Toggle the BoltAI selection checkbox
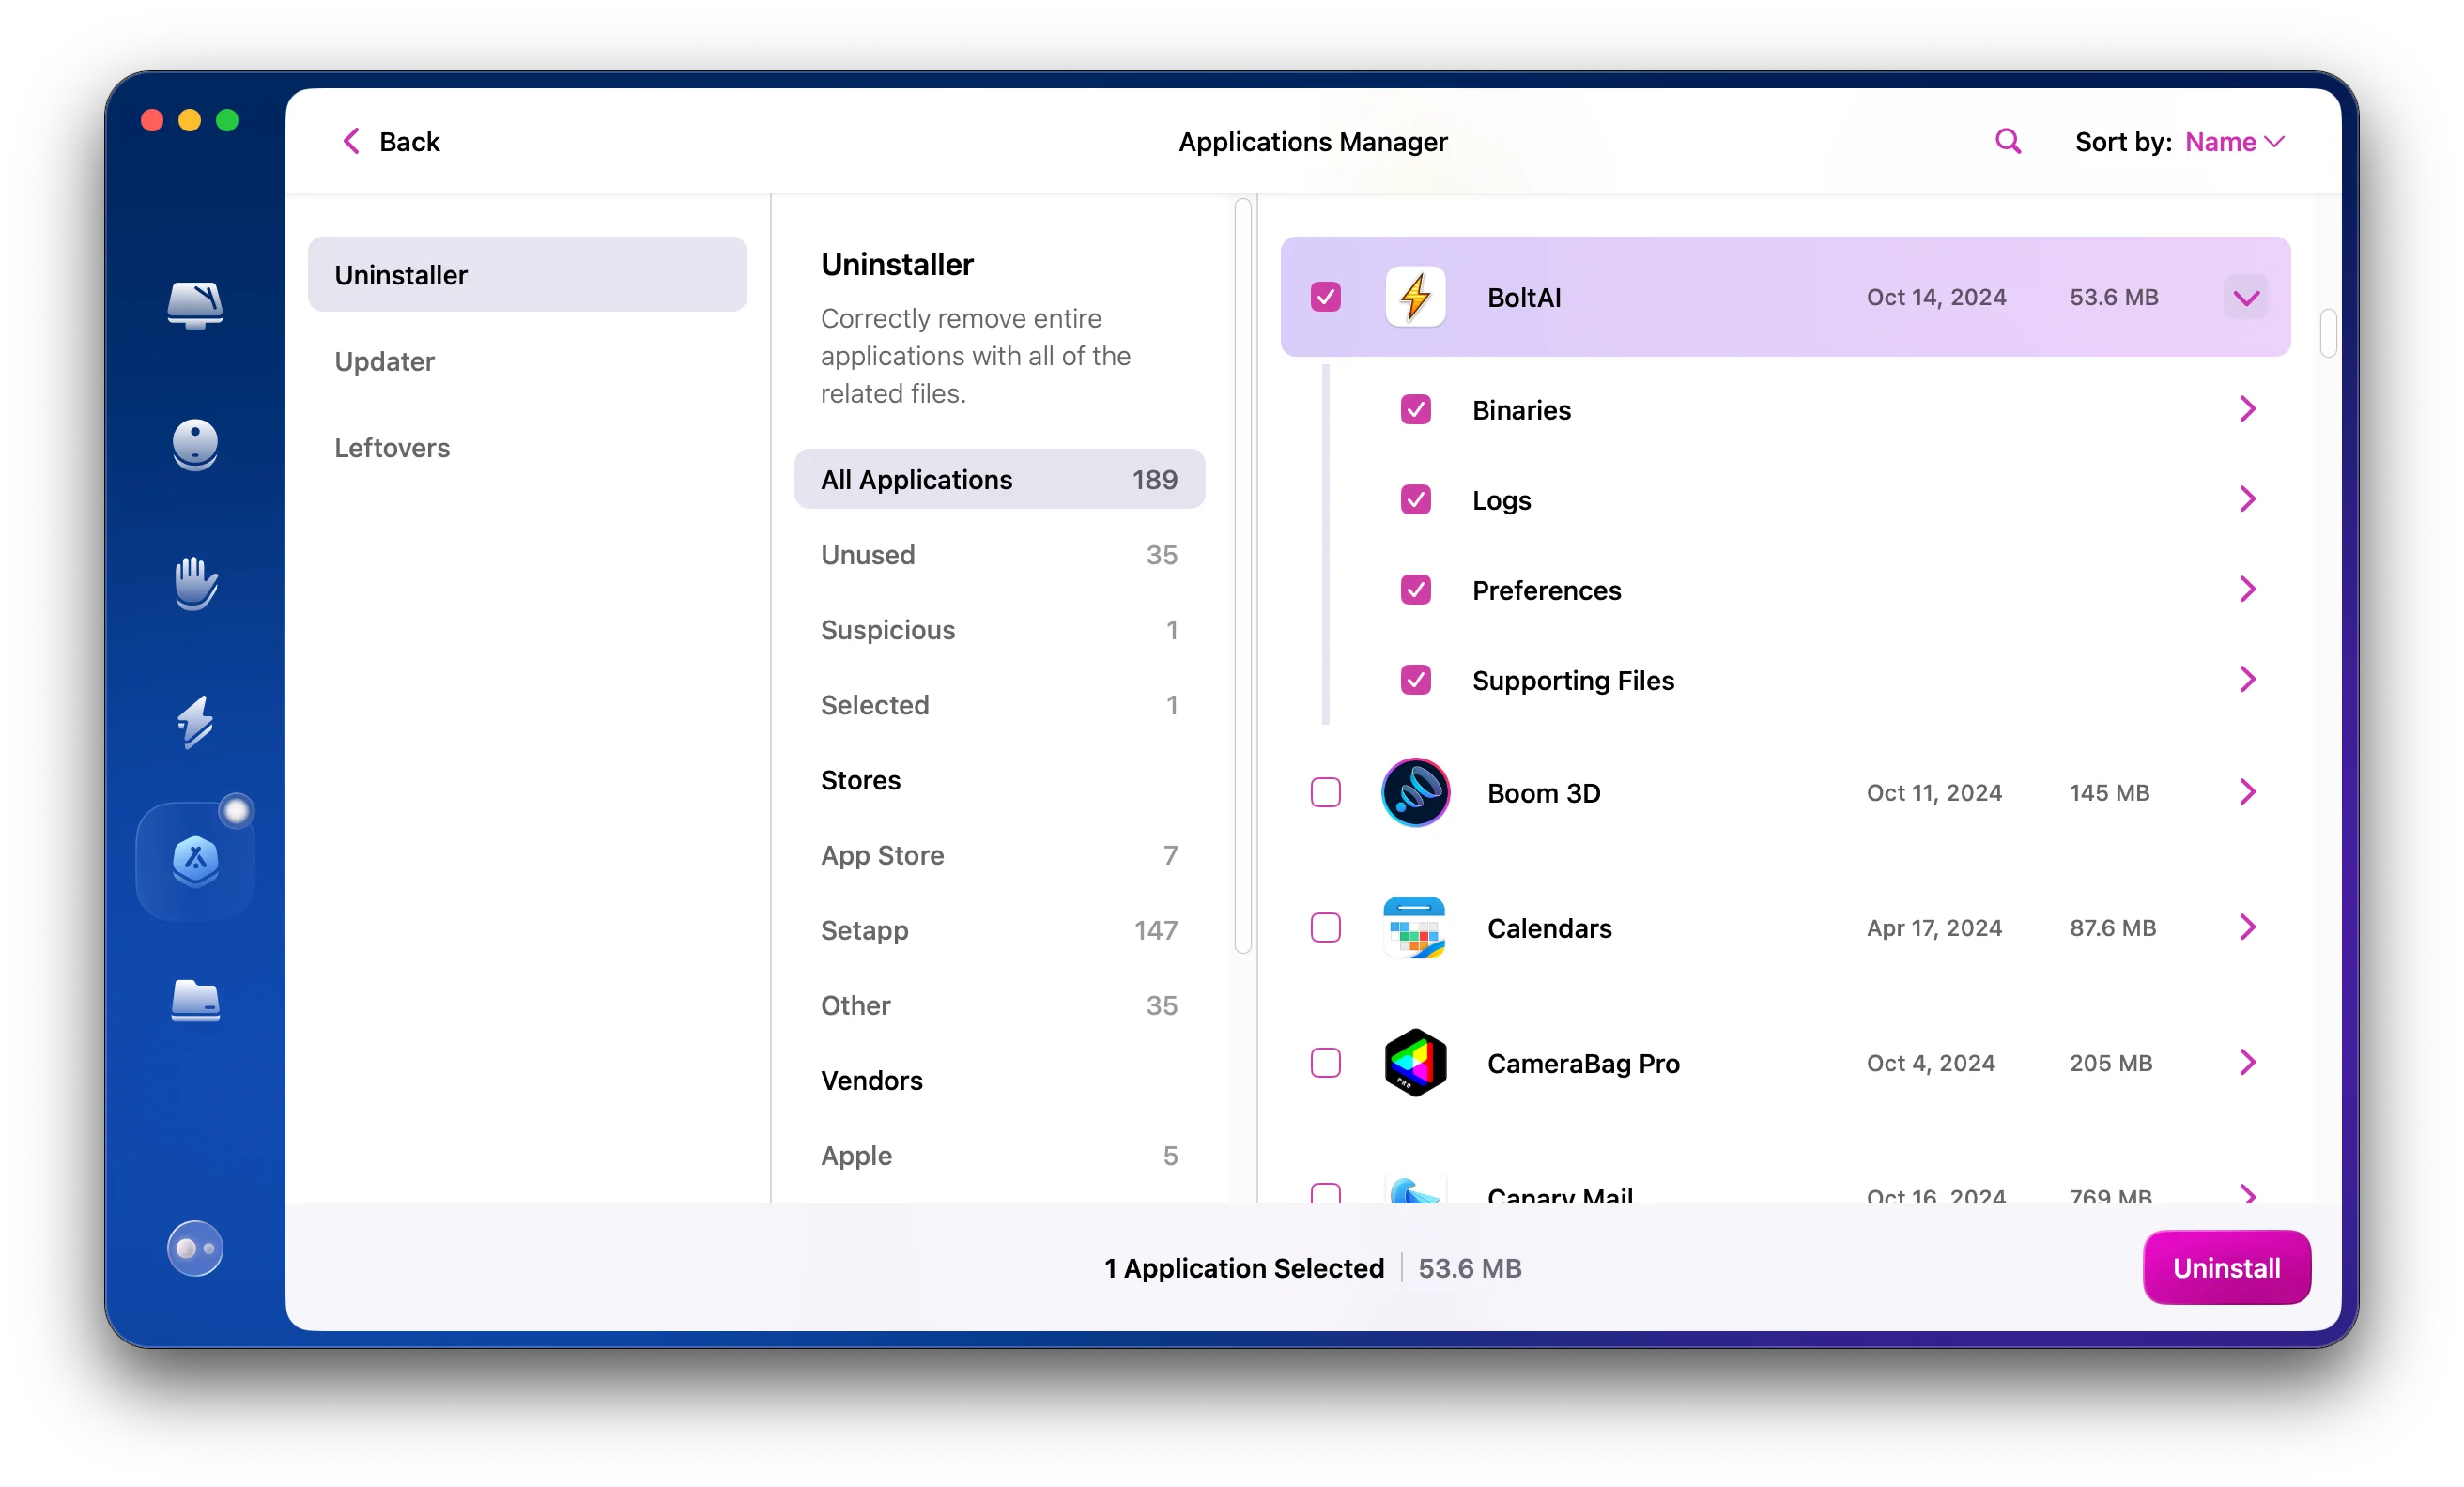 (x=1327, y=296)
